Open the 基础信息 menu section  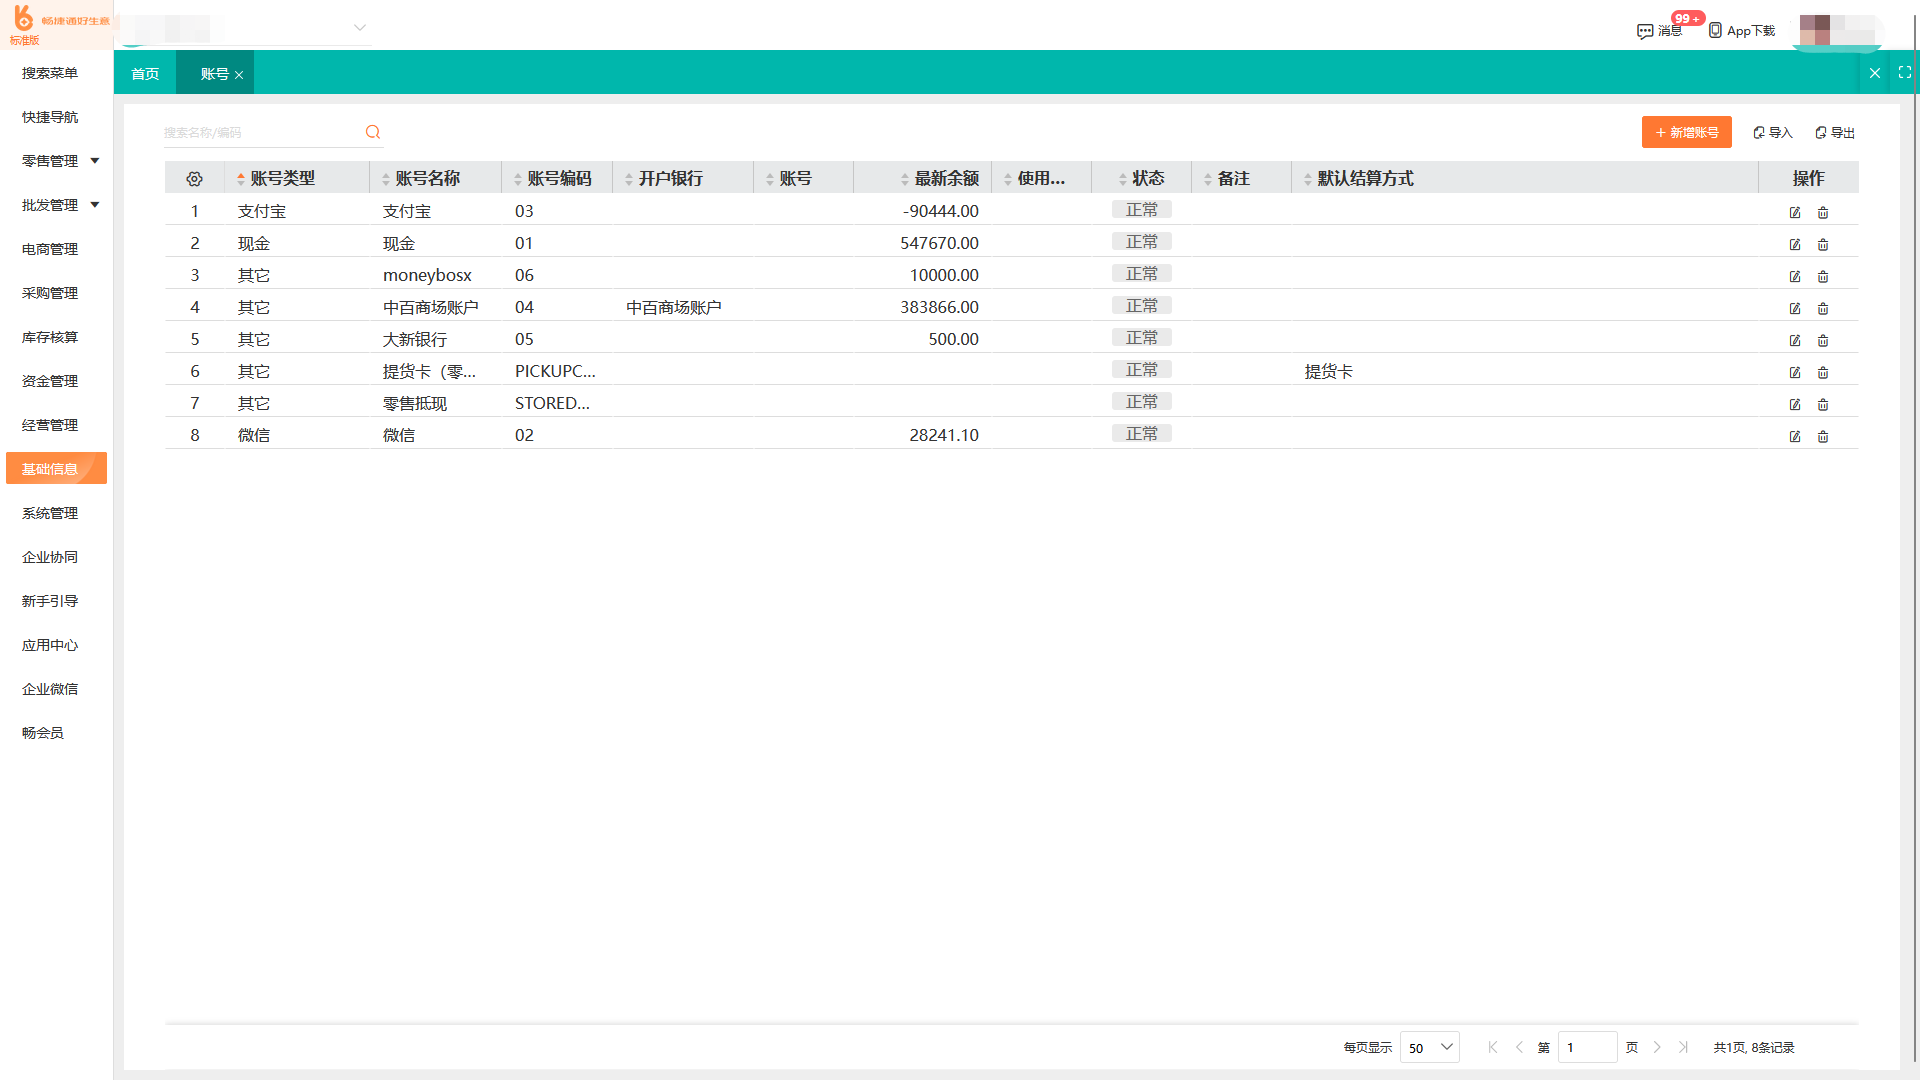51,468
